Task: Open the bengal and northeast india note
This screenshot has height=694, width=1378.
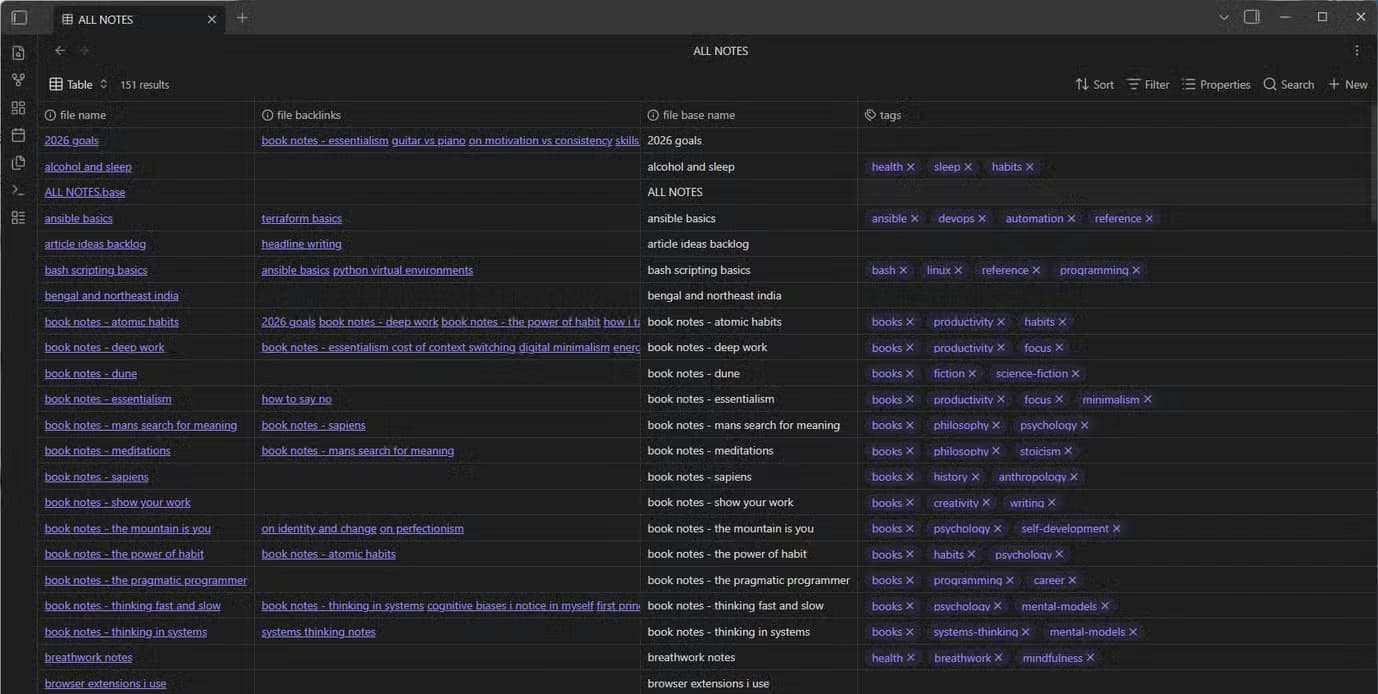Action: coord(111,296)
